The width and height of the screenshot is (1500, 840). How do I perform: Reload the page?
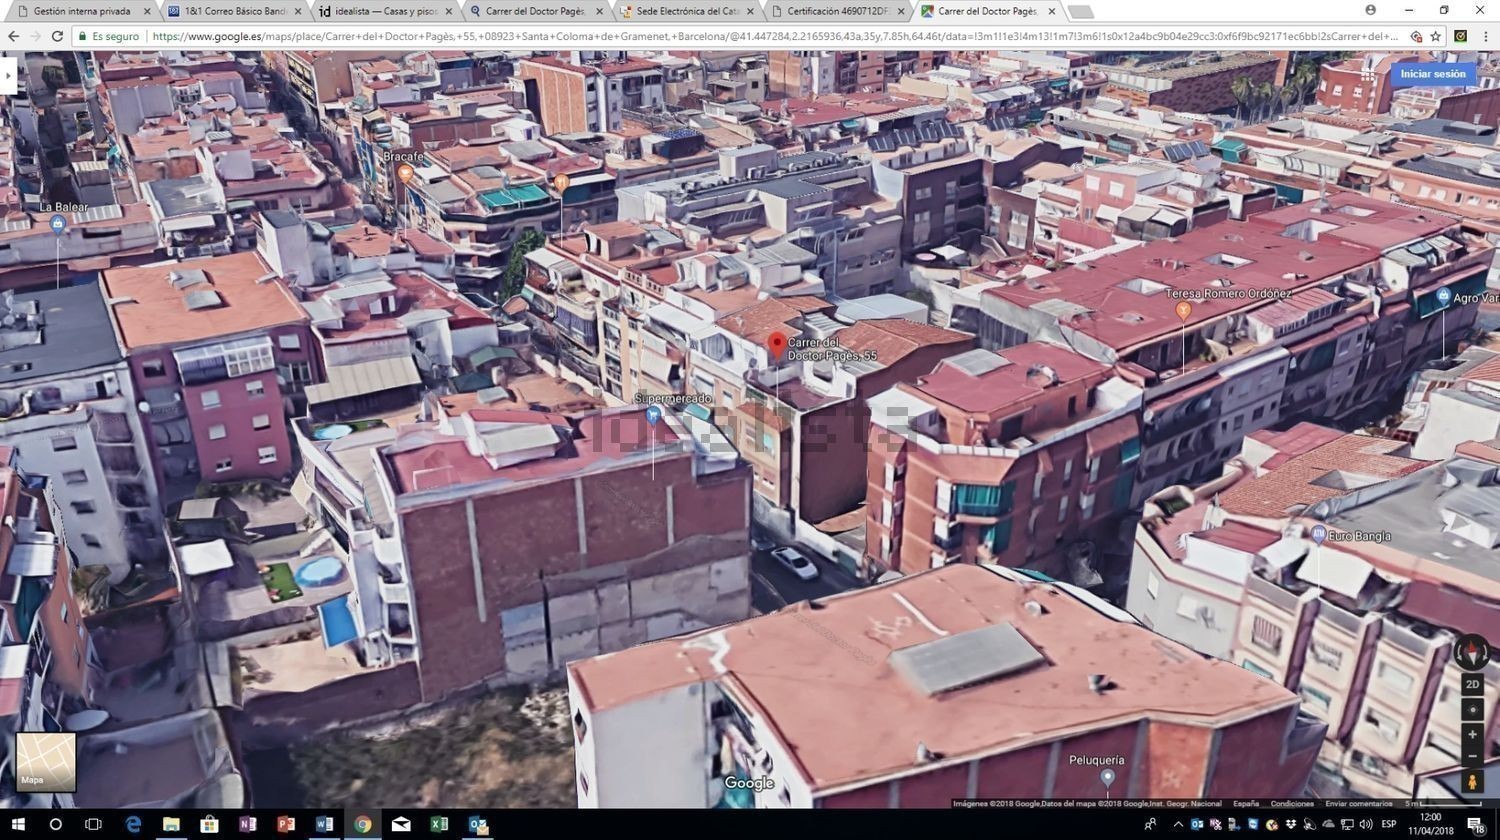click(x=58, y=36)
